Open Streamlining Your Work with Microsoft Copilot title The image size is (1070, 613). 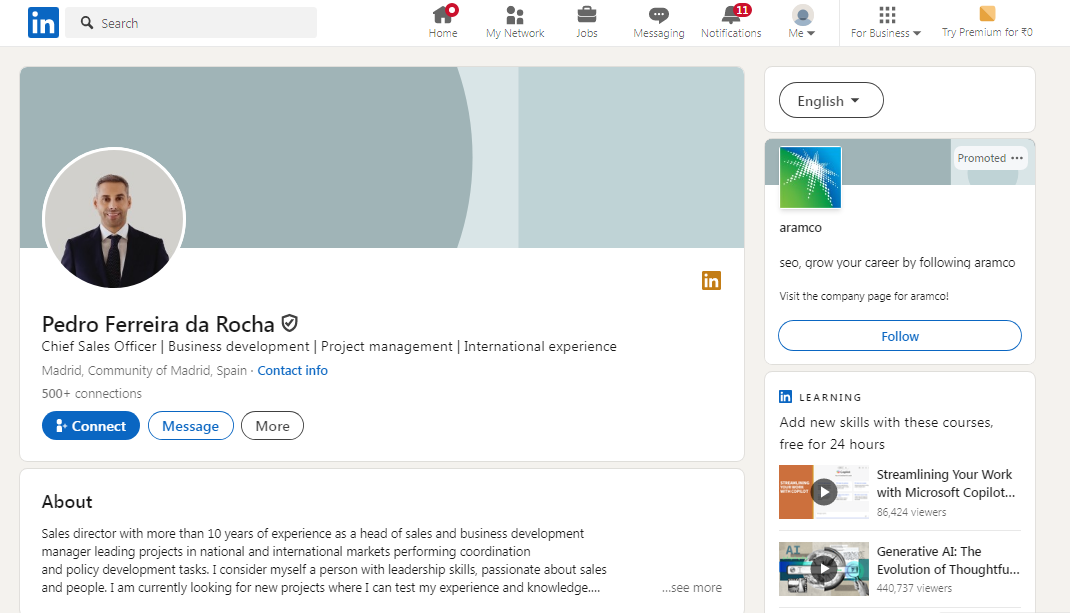(x=946, y=483)
